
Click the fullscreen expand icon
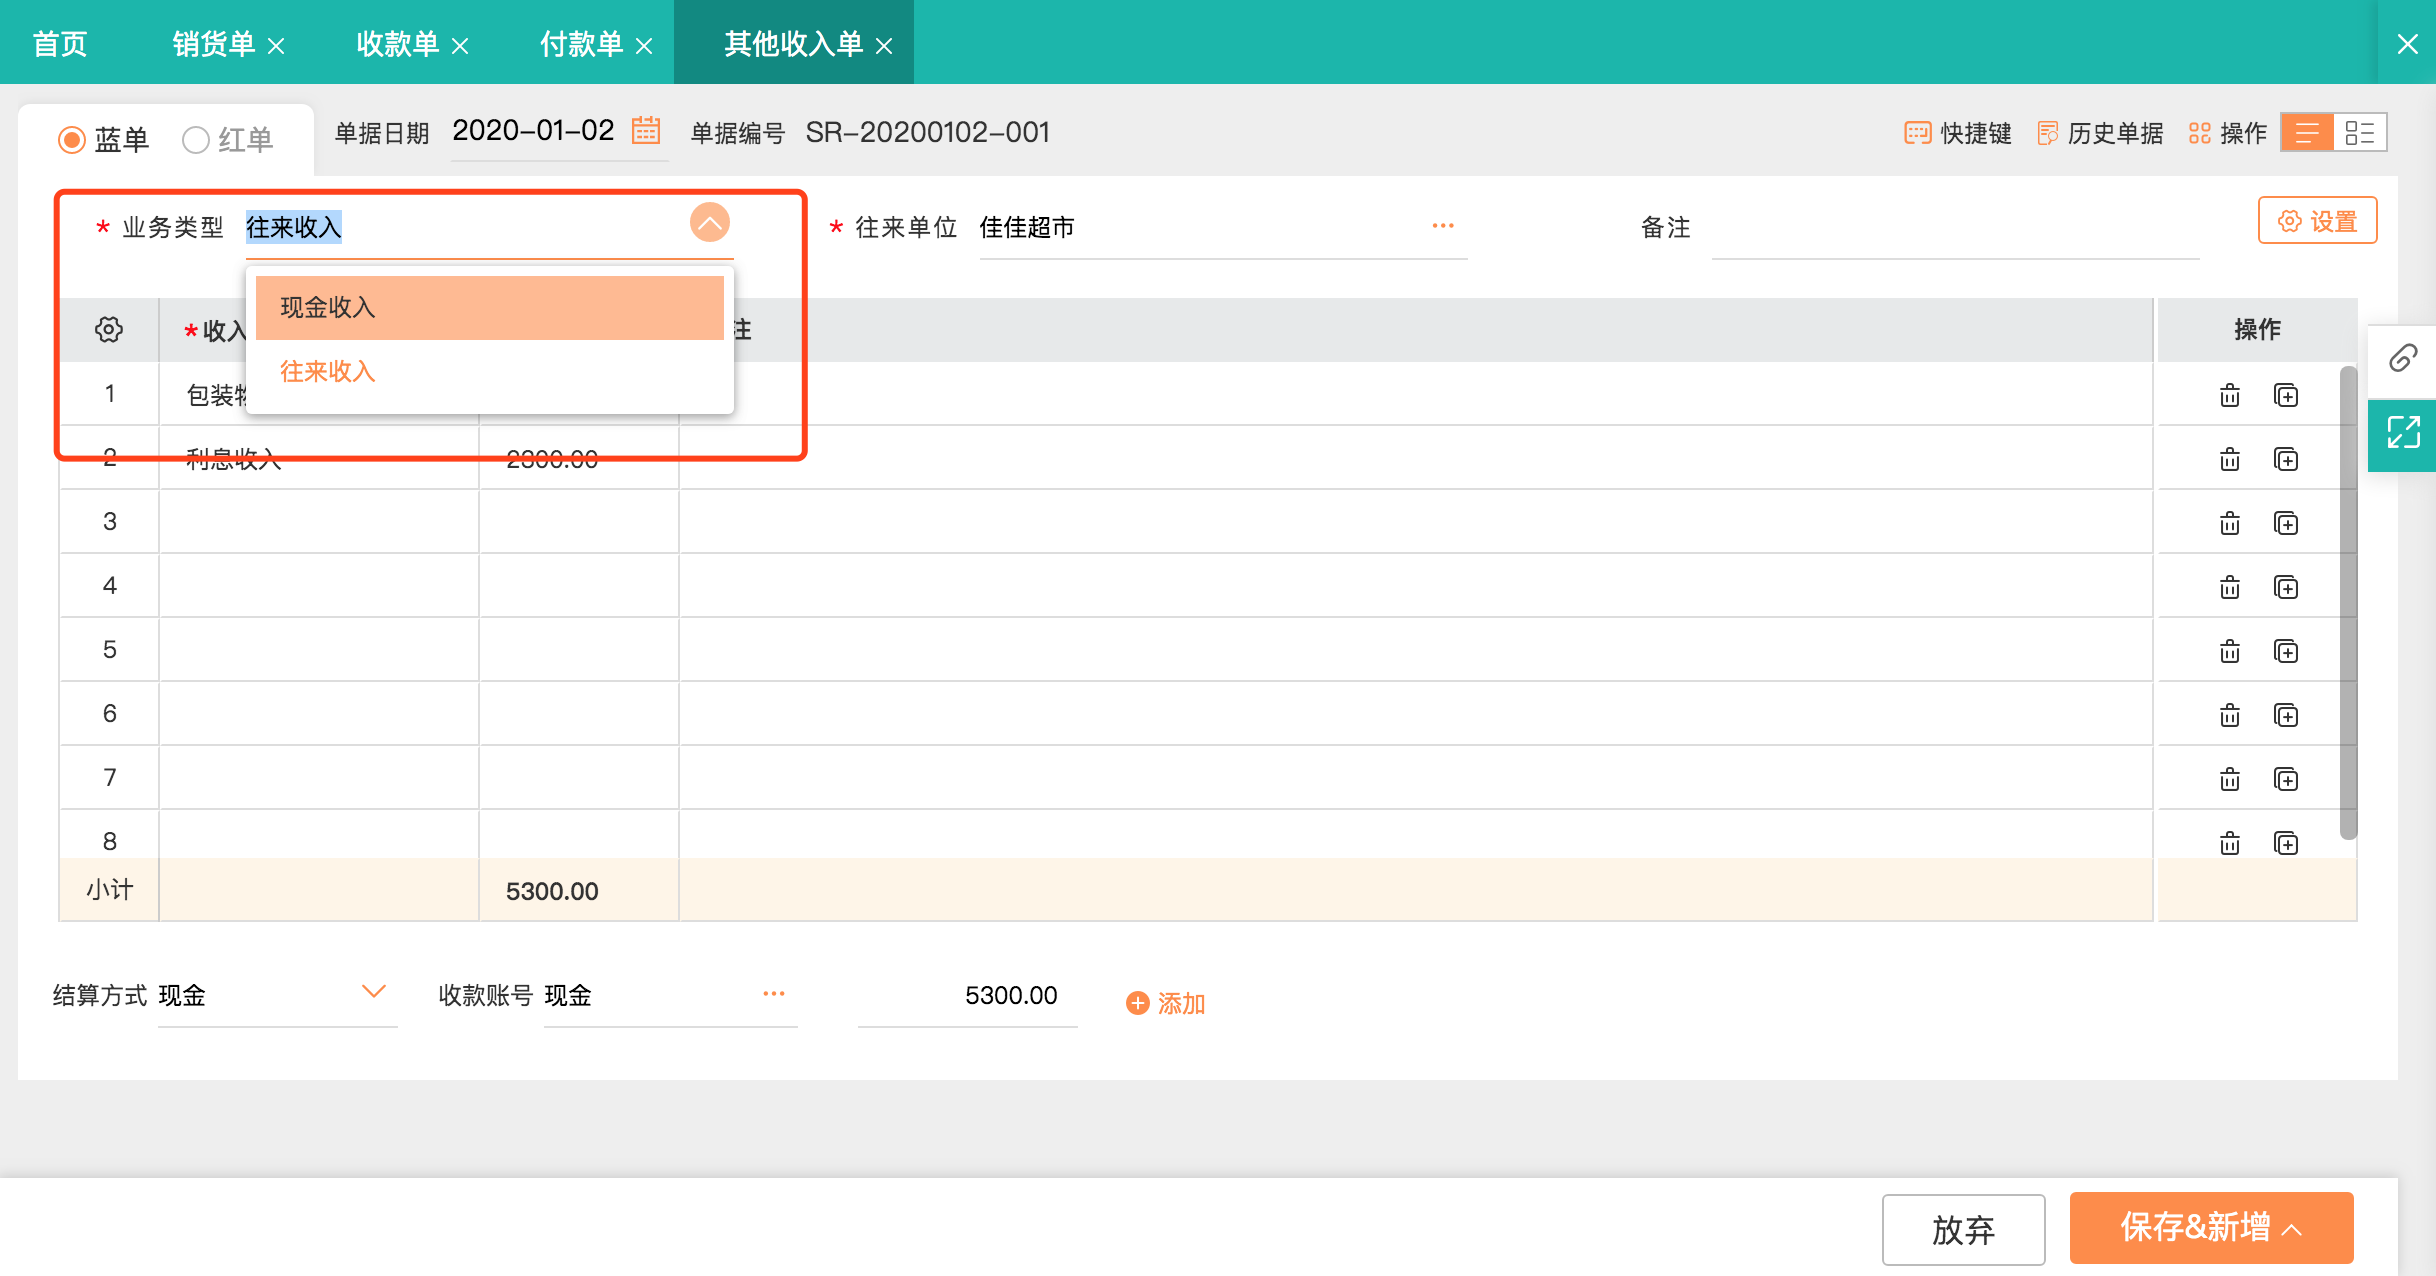point(2404,435)
